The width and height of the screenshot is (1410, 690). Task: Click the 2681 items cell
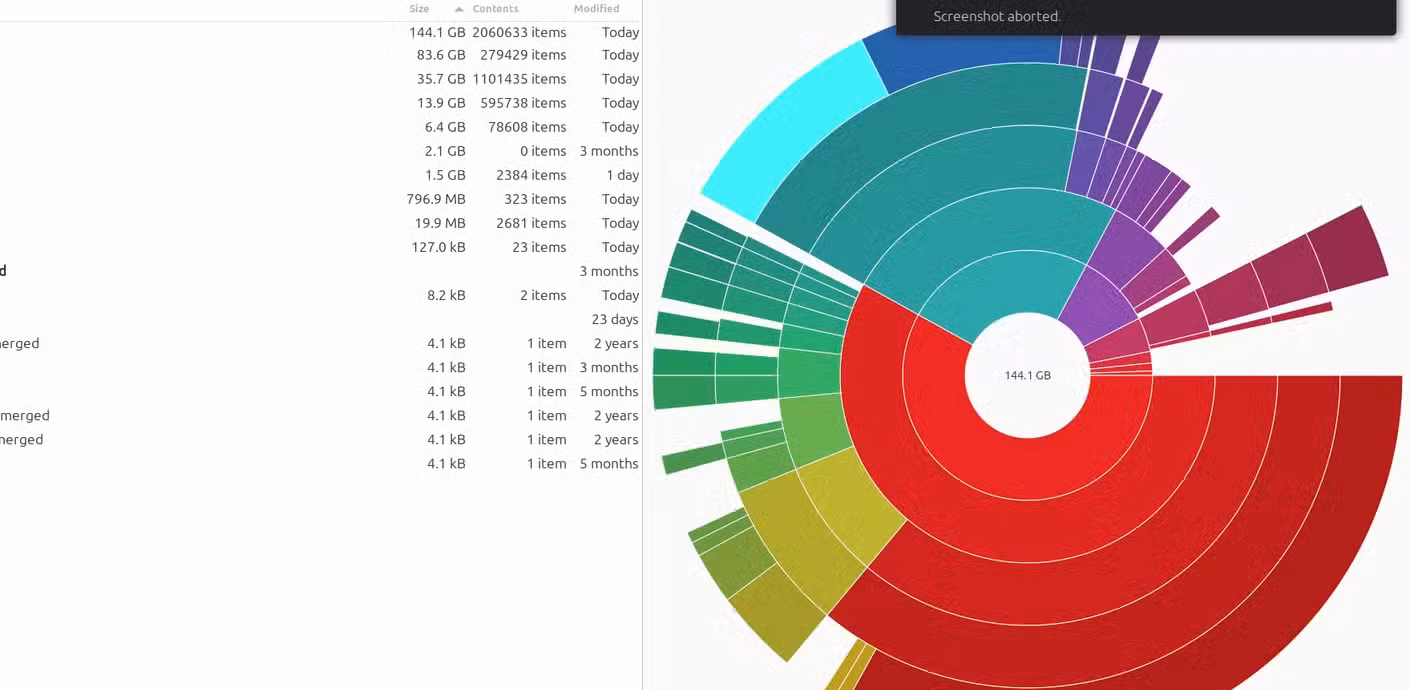coord(531,223)
